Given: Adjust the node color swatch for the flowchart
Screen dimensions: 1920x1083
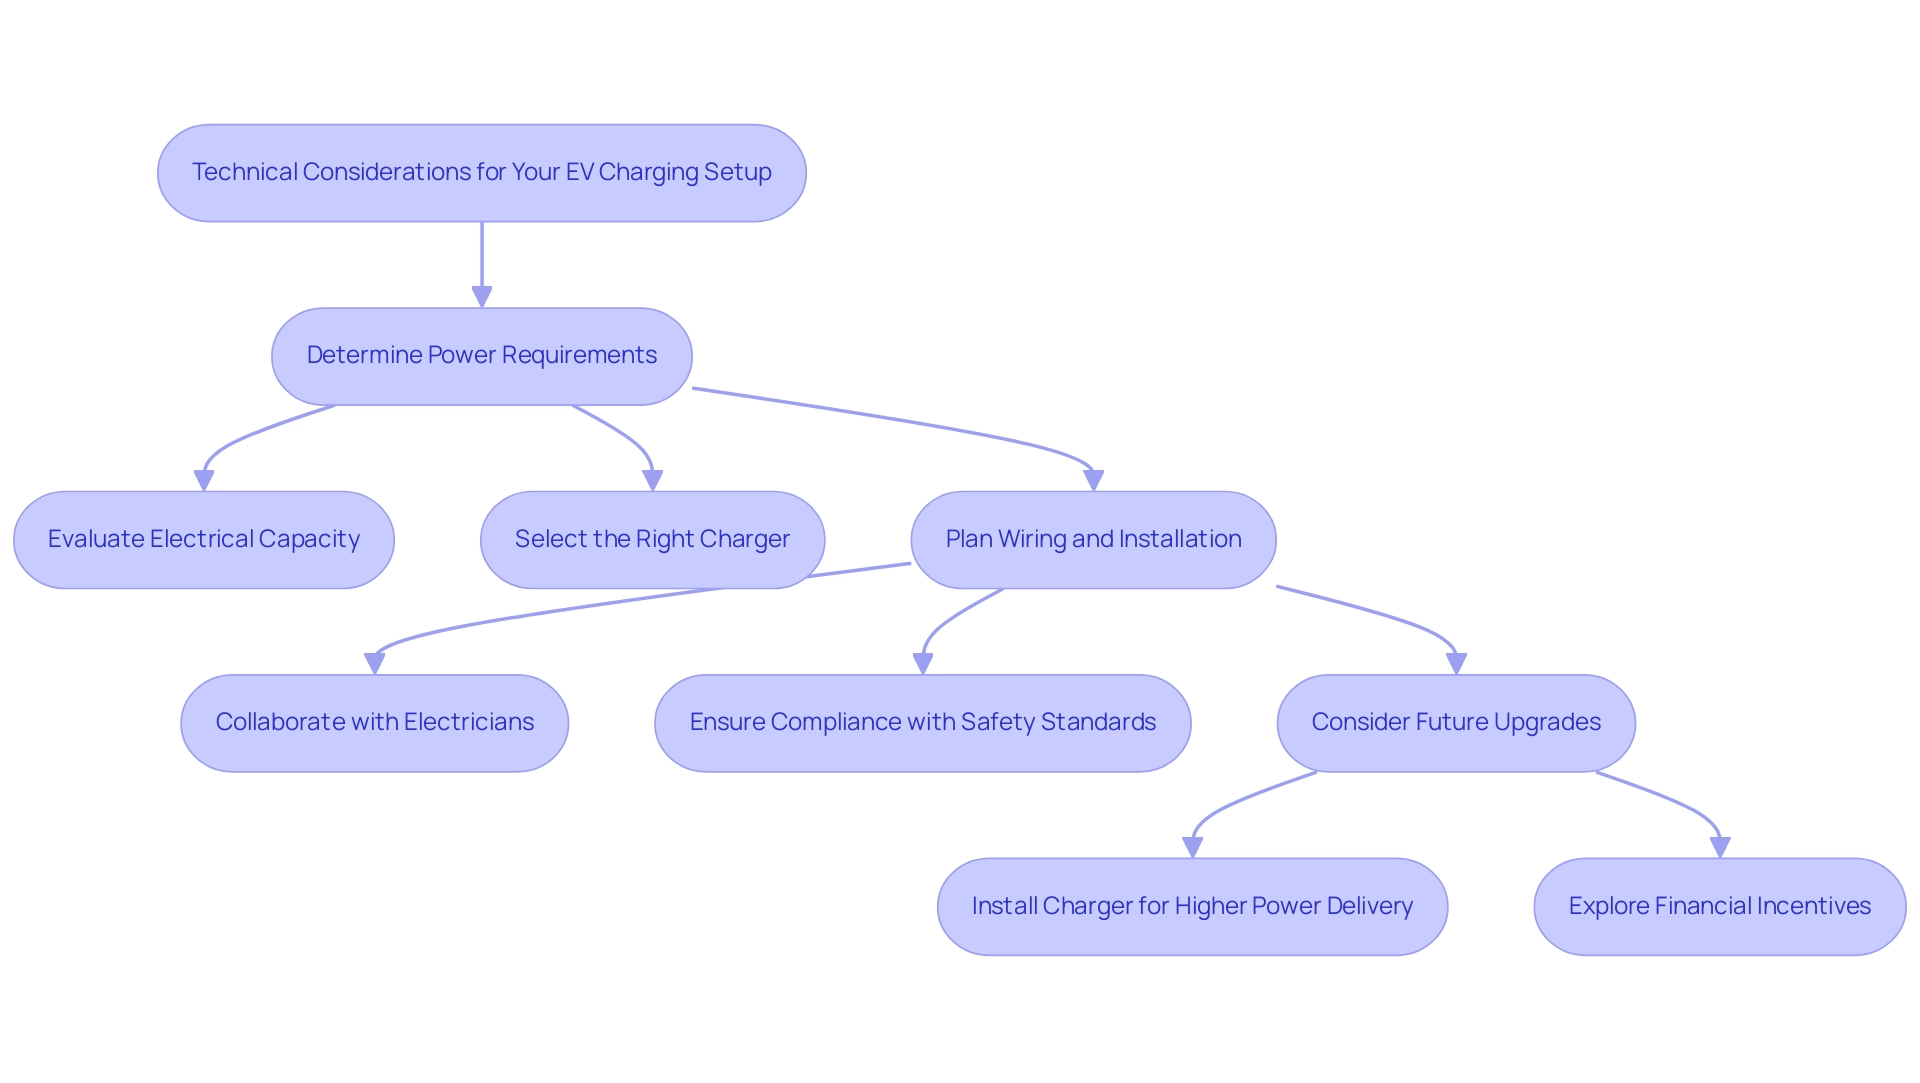Looking at the screenshot, I should [x=481, y=171].
